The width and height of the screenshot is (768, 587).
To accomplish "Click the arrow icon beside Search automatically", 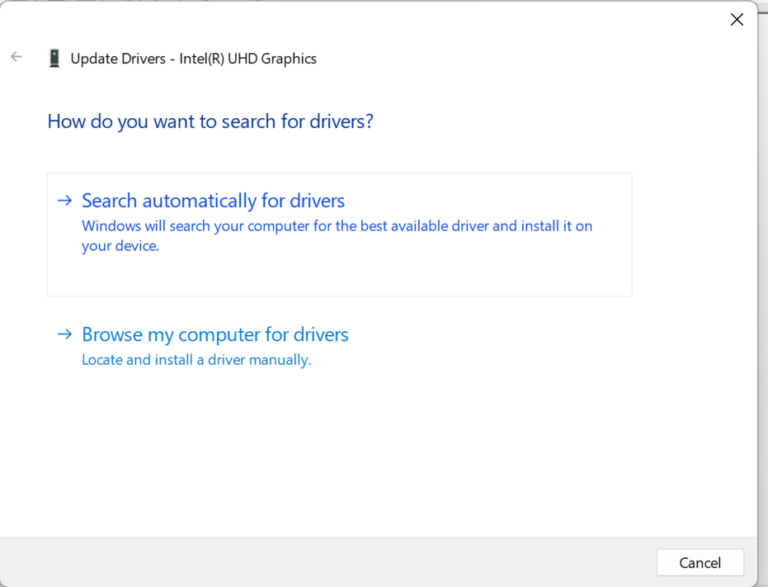I will click(65, 200).
